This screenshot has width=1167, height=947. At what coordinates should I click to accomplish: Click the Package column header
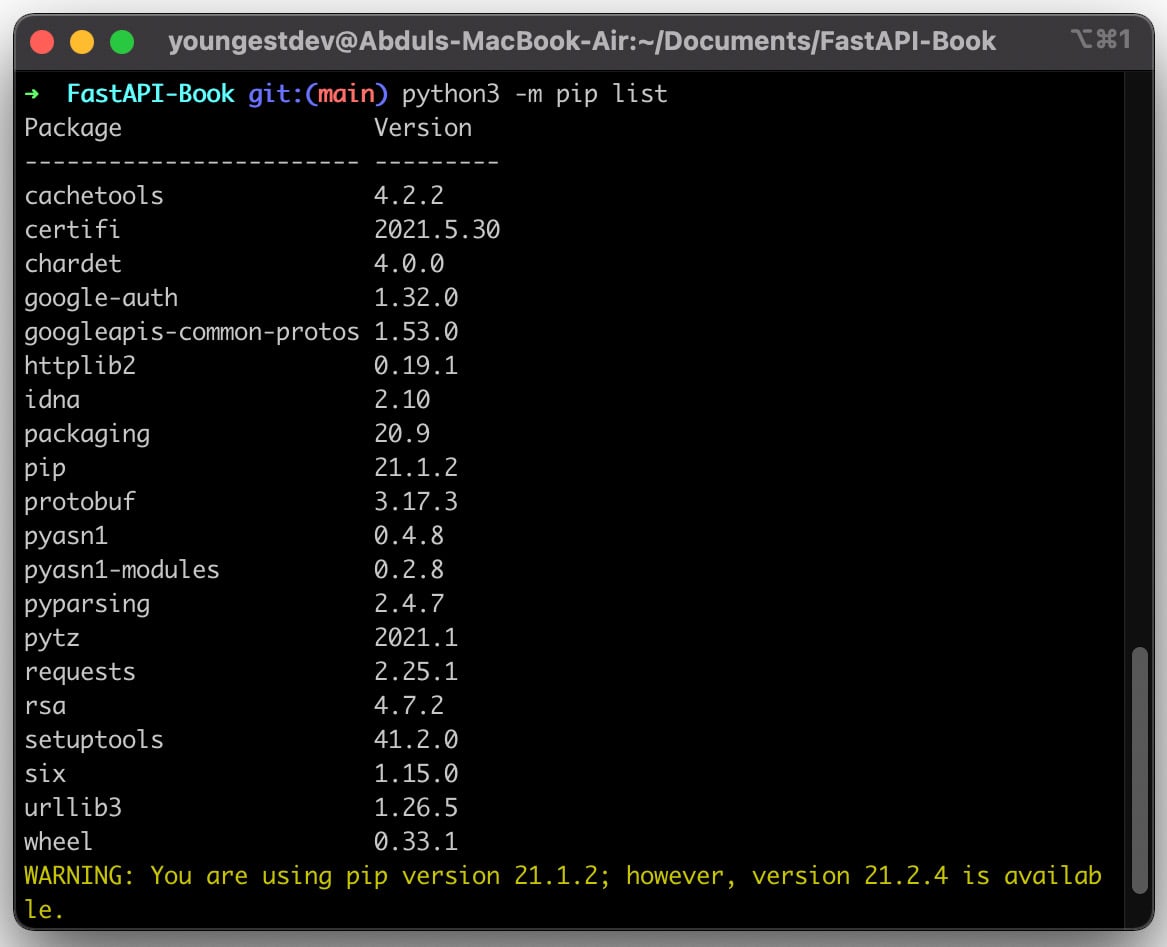click(73, 127)
